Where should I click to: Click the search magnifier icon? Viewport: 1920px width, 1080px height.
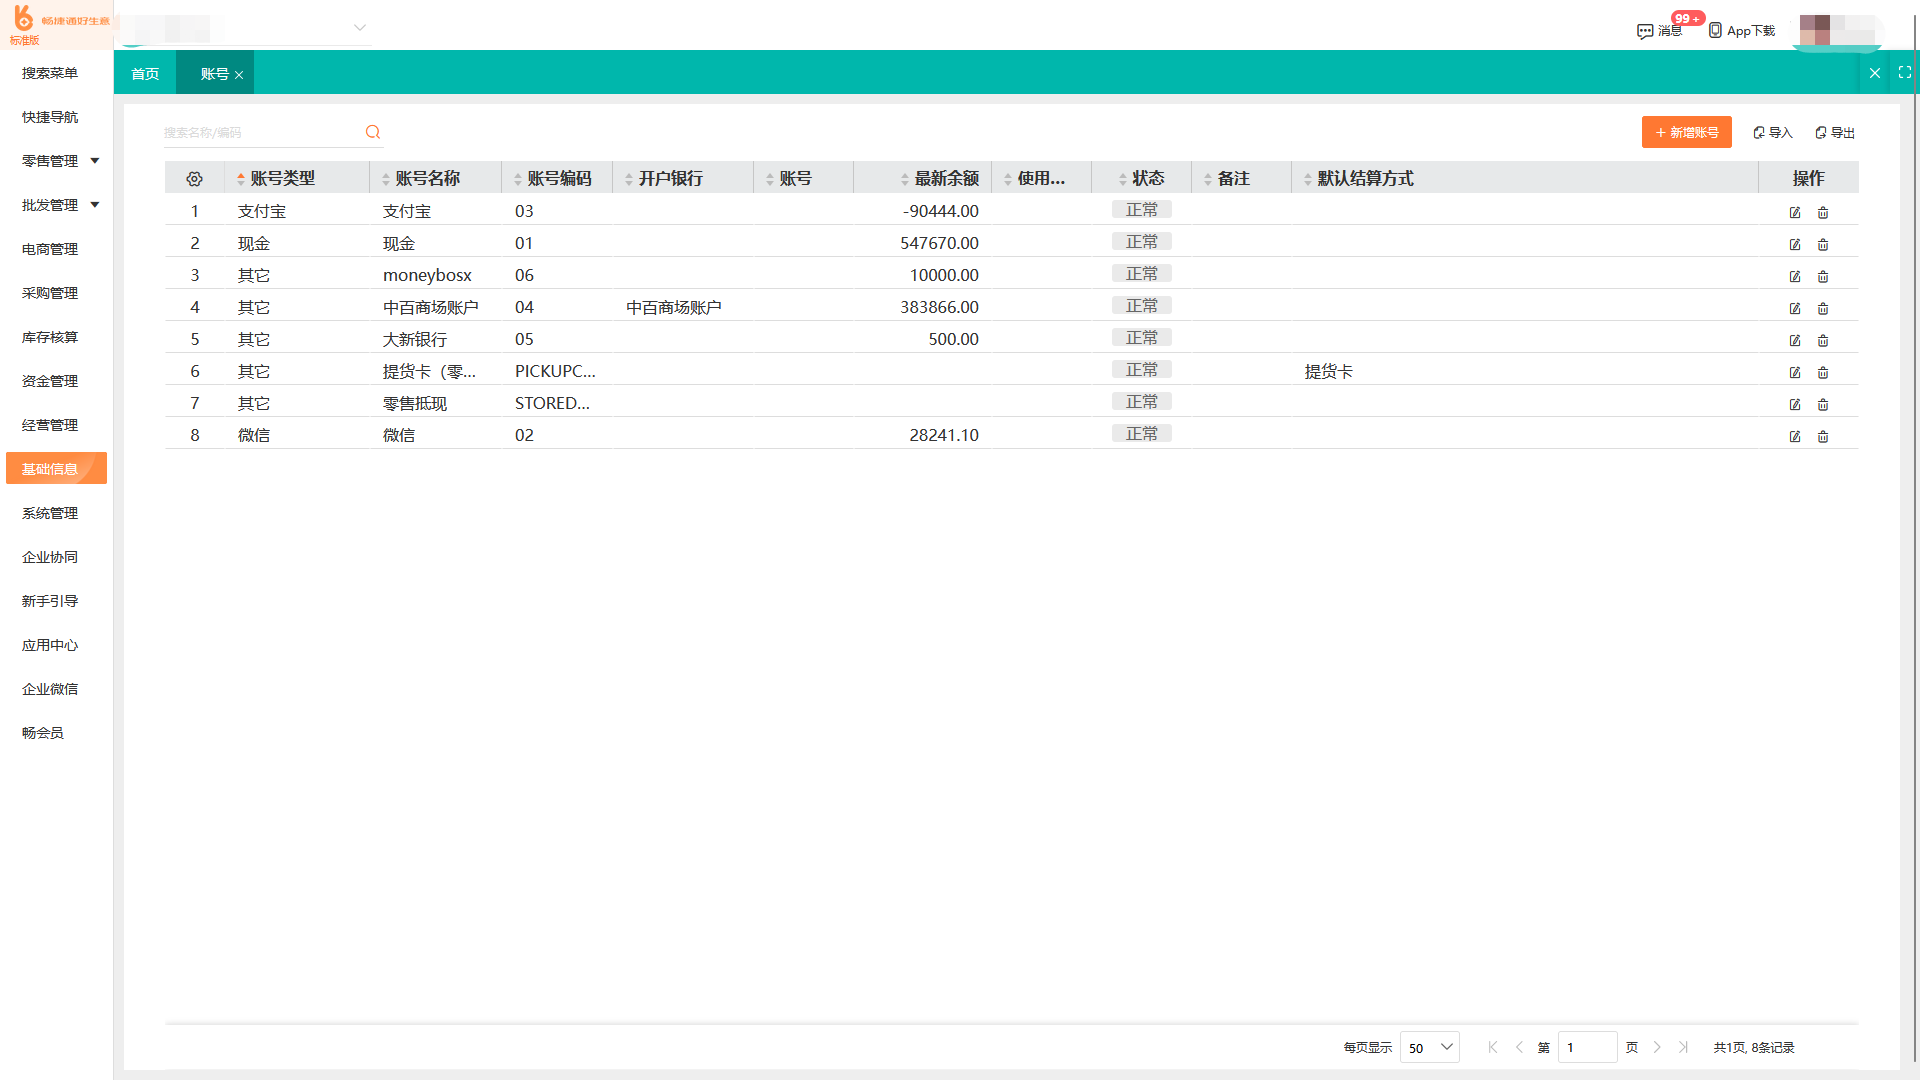click(x=373, y=132)
